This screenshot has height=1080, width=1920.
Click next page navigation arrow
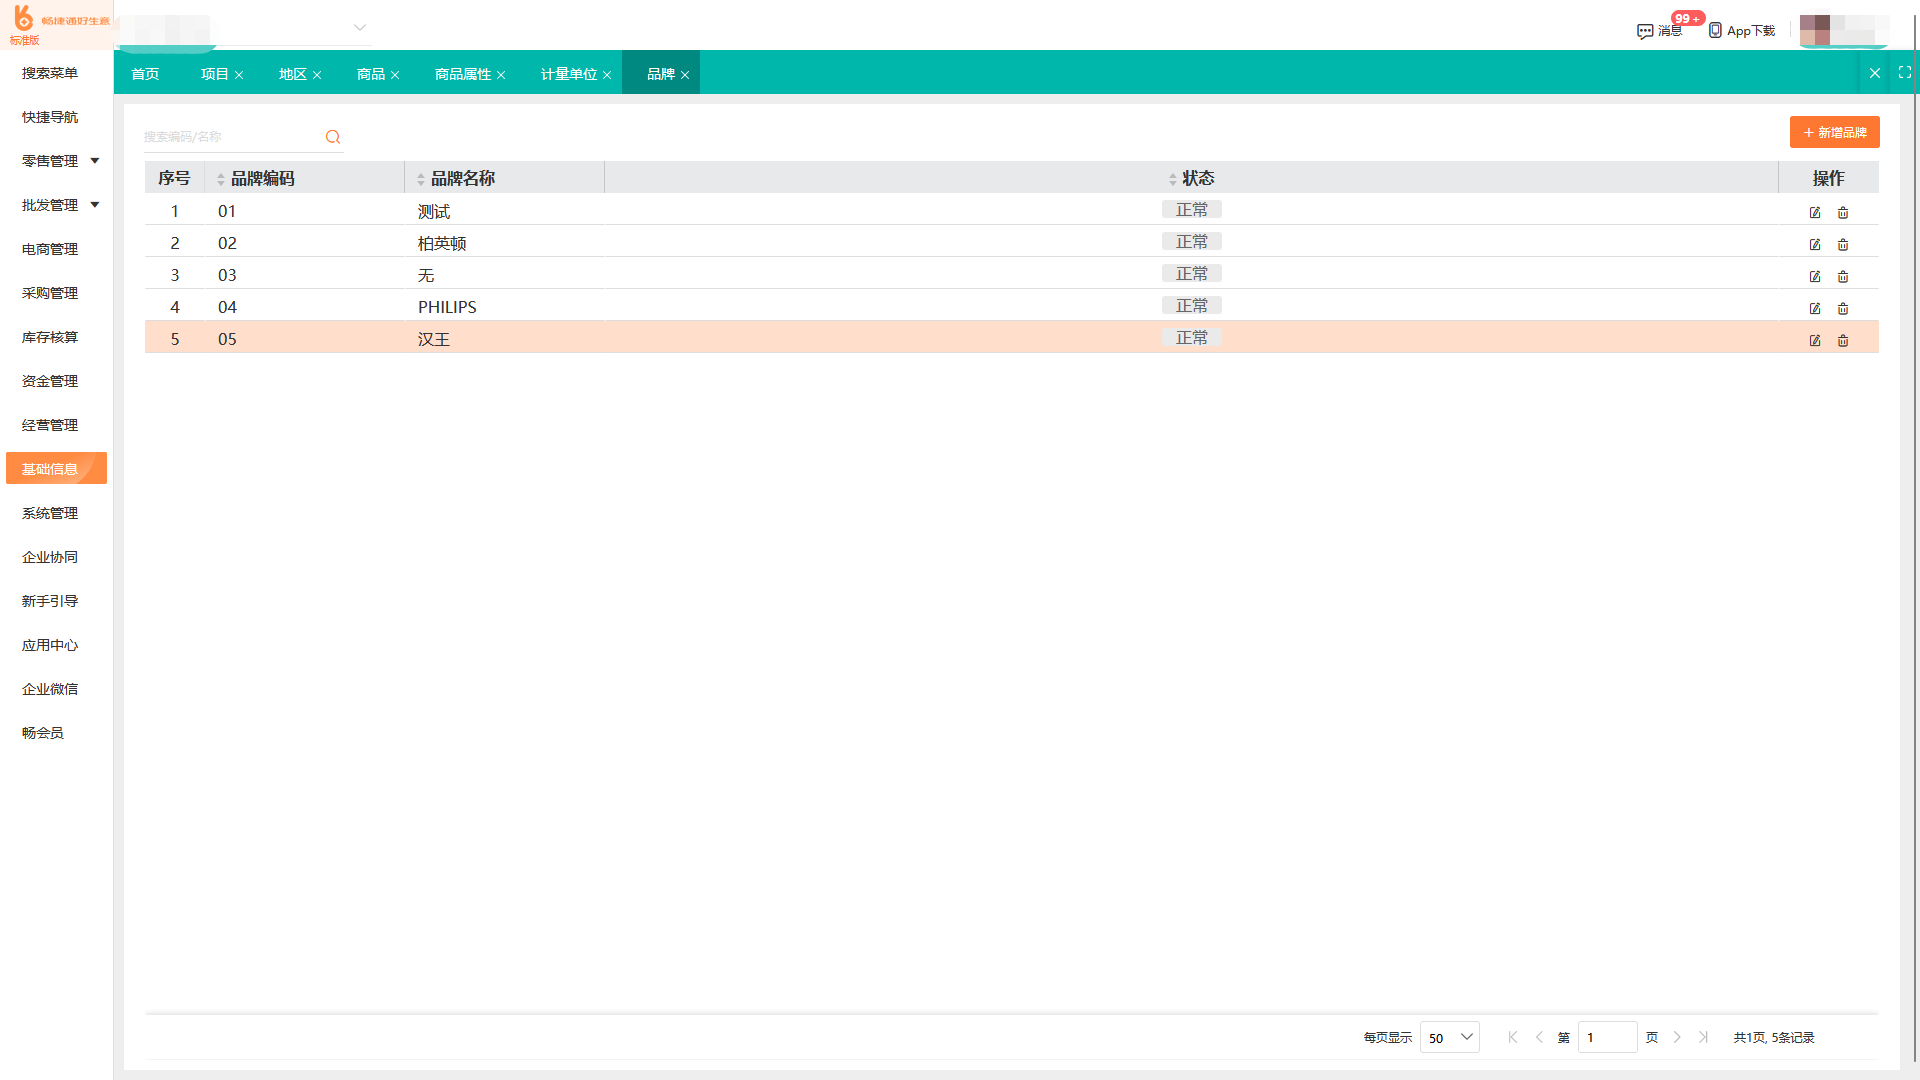[1677, 1038]
